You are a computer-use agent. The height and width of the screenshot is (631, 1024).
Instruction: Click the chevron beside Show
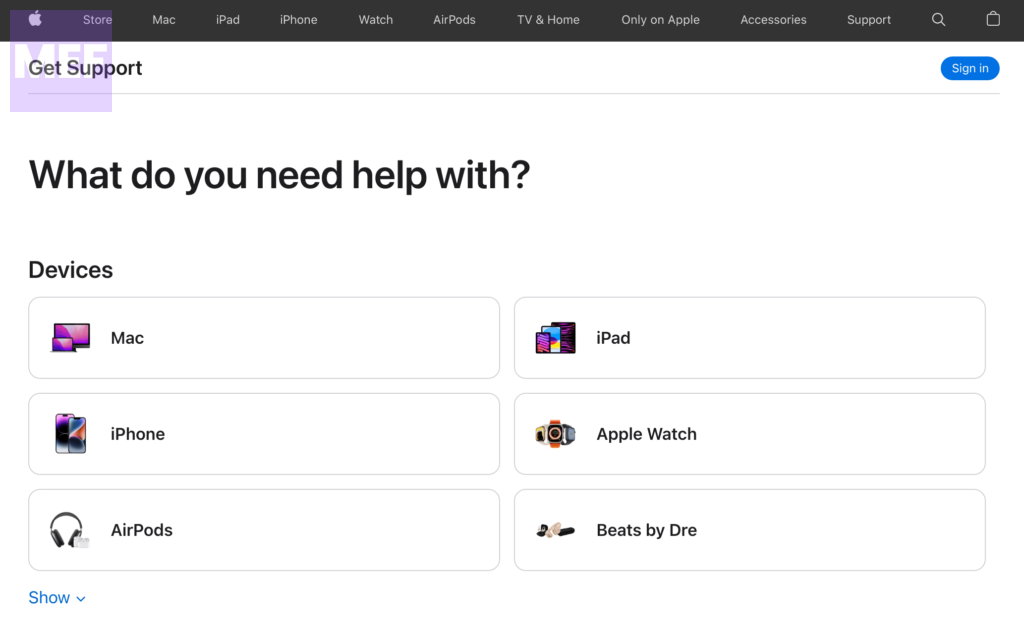(81, 599)
